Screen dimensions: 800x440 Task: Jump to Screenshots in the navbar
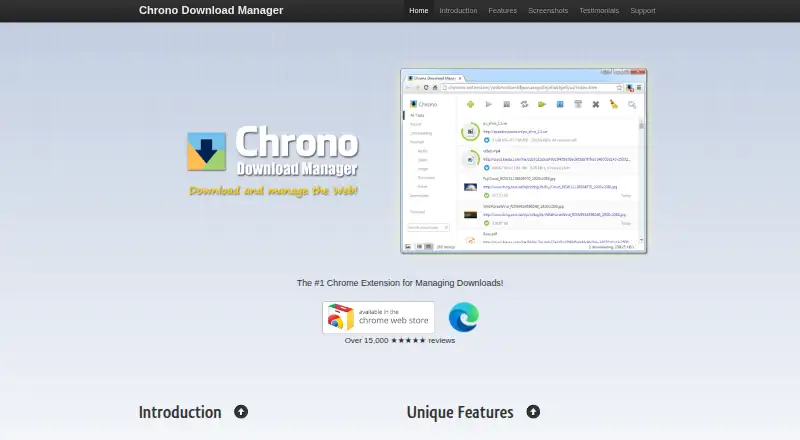pyautogui.click(x=548, y=11)
